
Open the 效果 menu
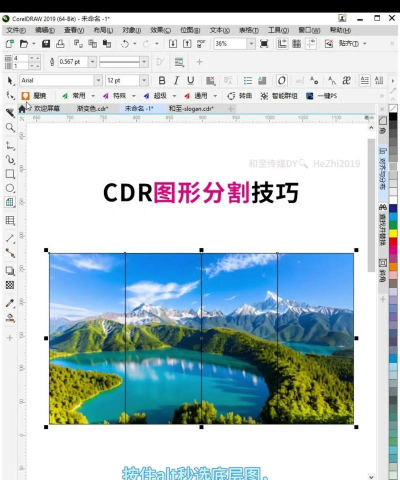point(160,30)
